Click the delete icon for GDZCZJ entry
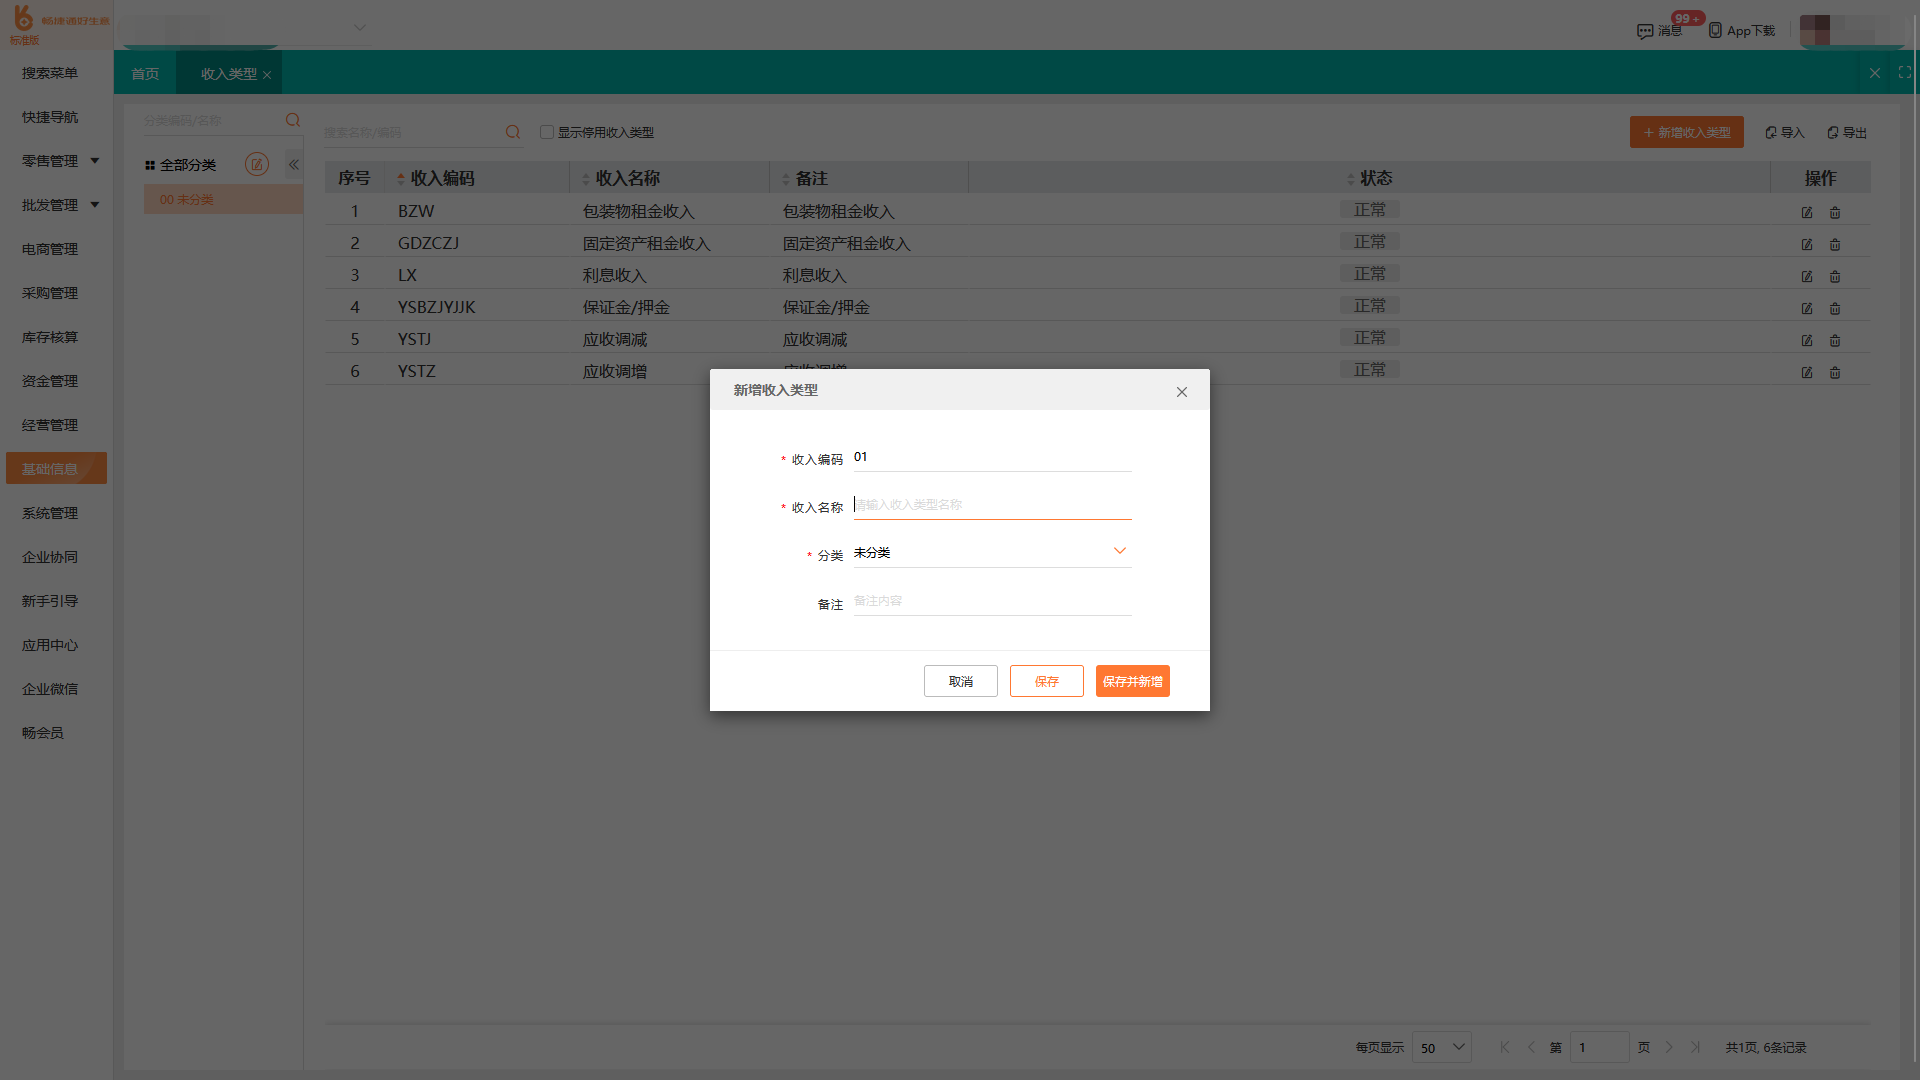The width and height of the screenshot is (1920, 1080). coord(1834,244)
